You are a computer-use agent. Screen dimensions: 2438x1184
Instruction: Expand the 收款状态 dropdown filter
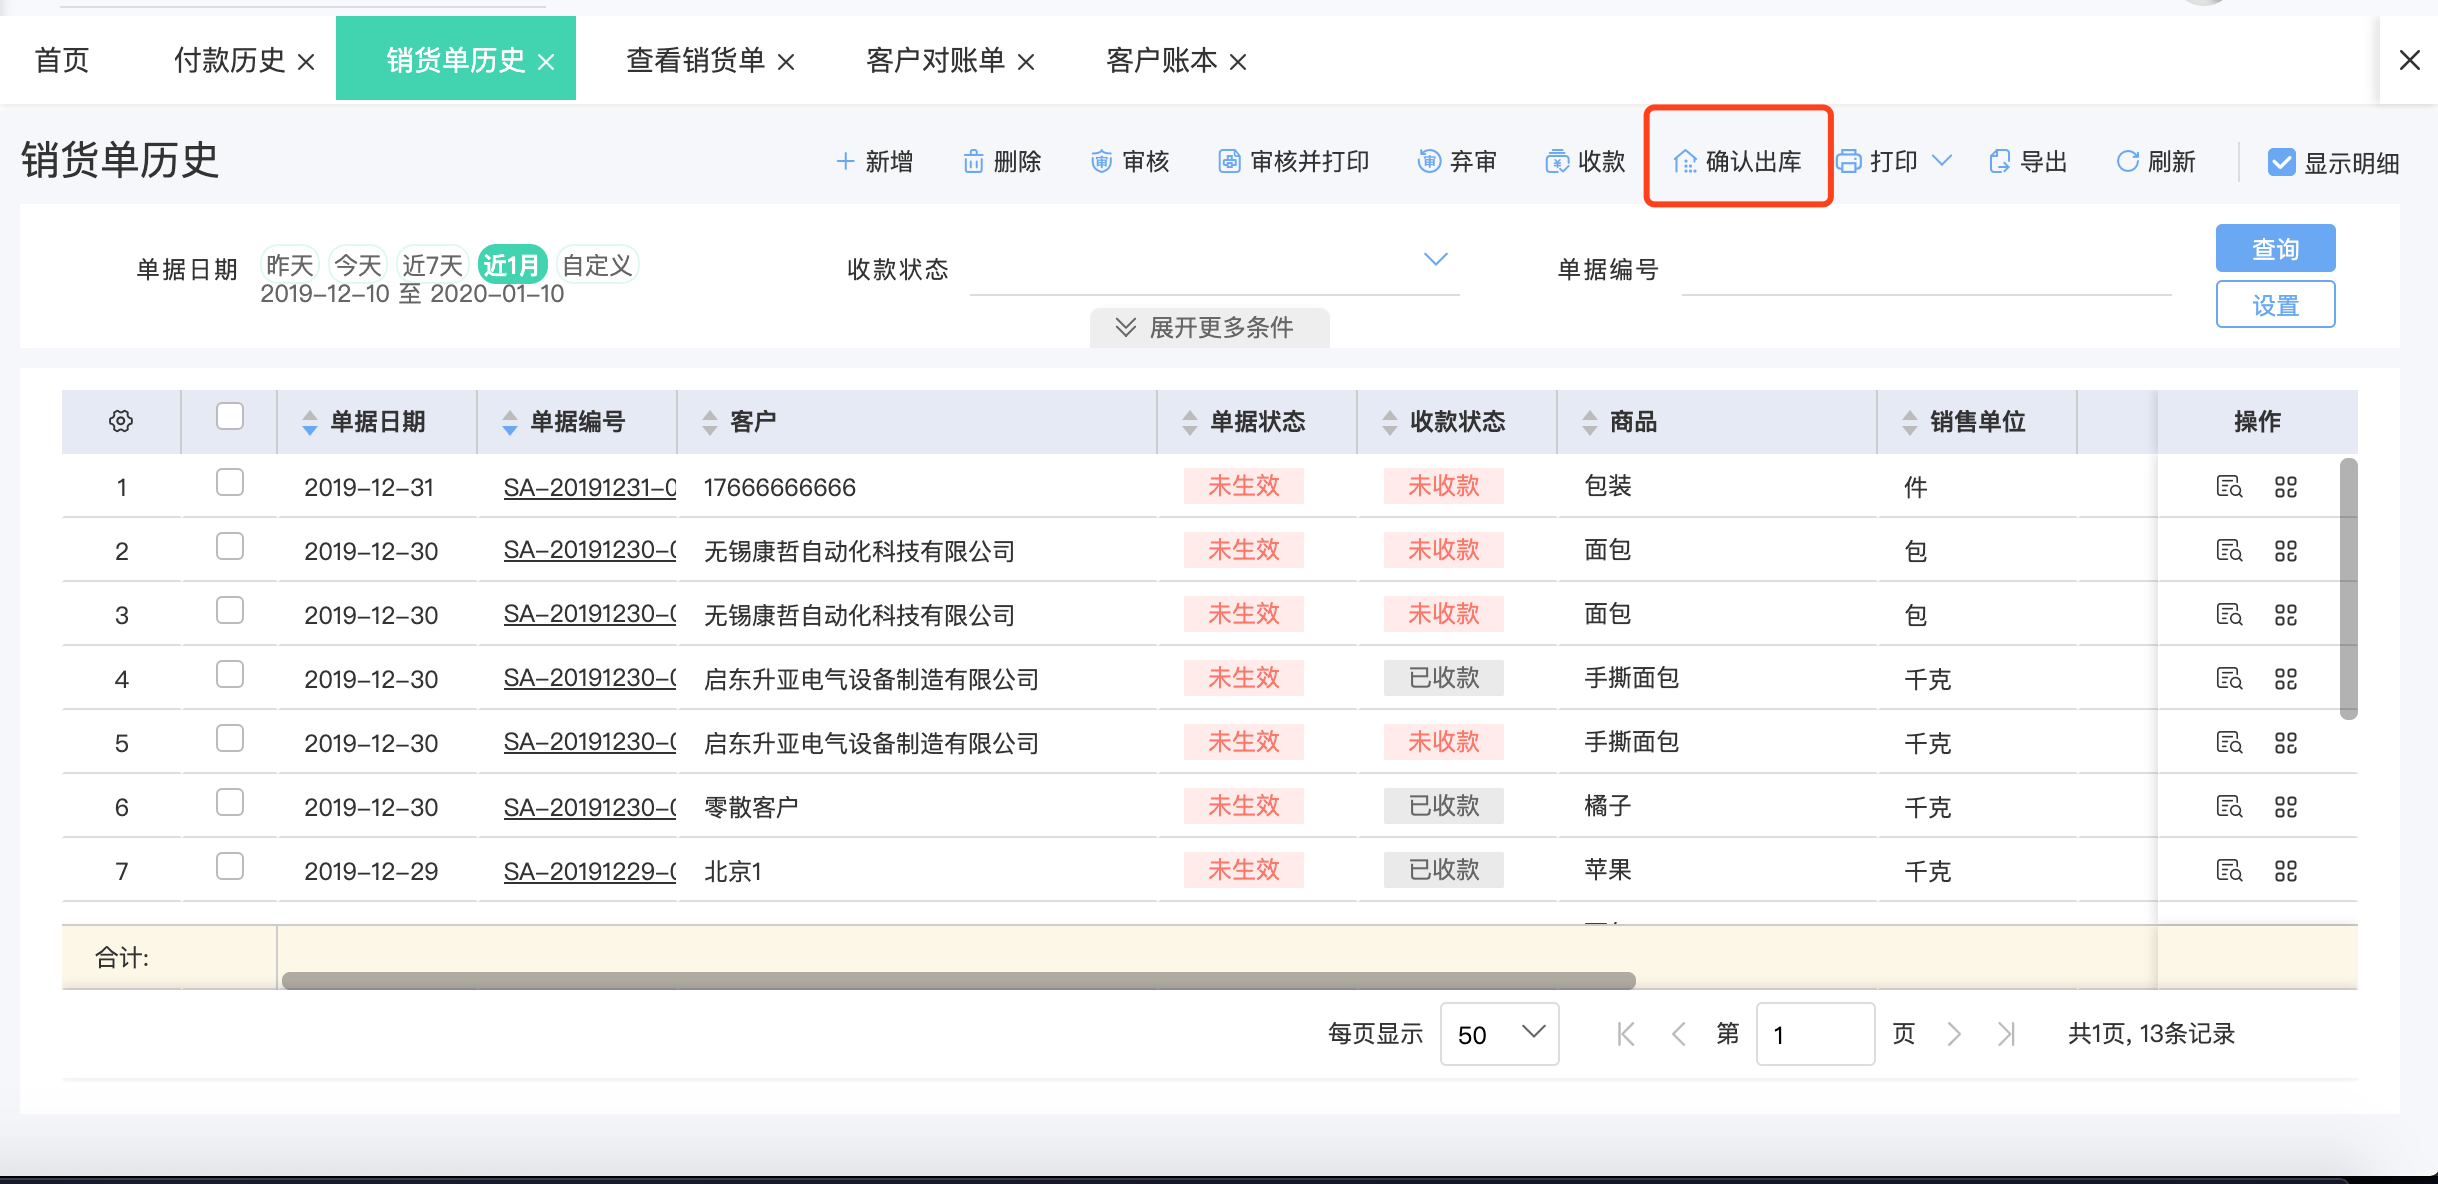click(x=1432, y=260)
